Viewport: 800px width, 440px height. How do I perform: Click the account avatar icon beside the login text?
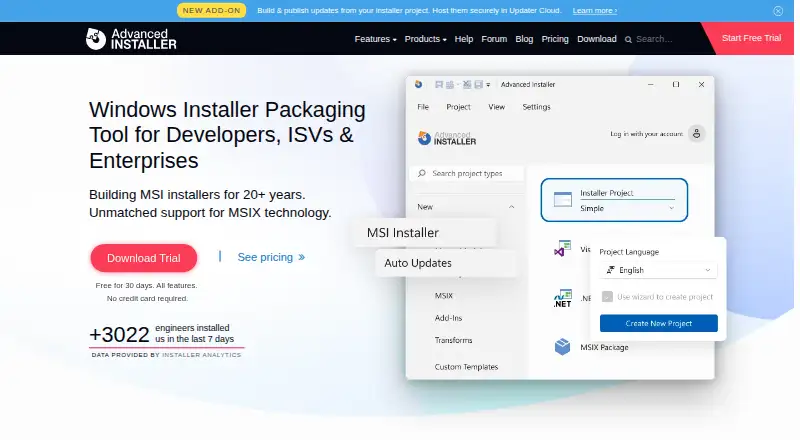(696, 134)
